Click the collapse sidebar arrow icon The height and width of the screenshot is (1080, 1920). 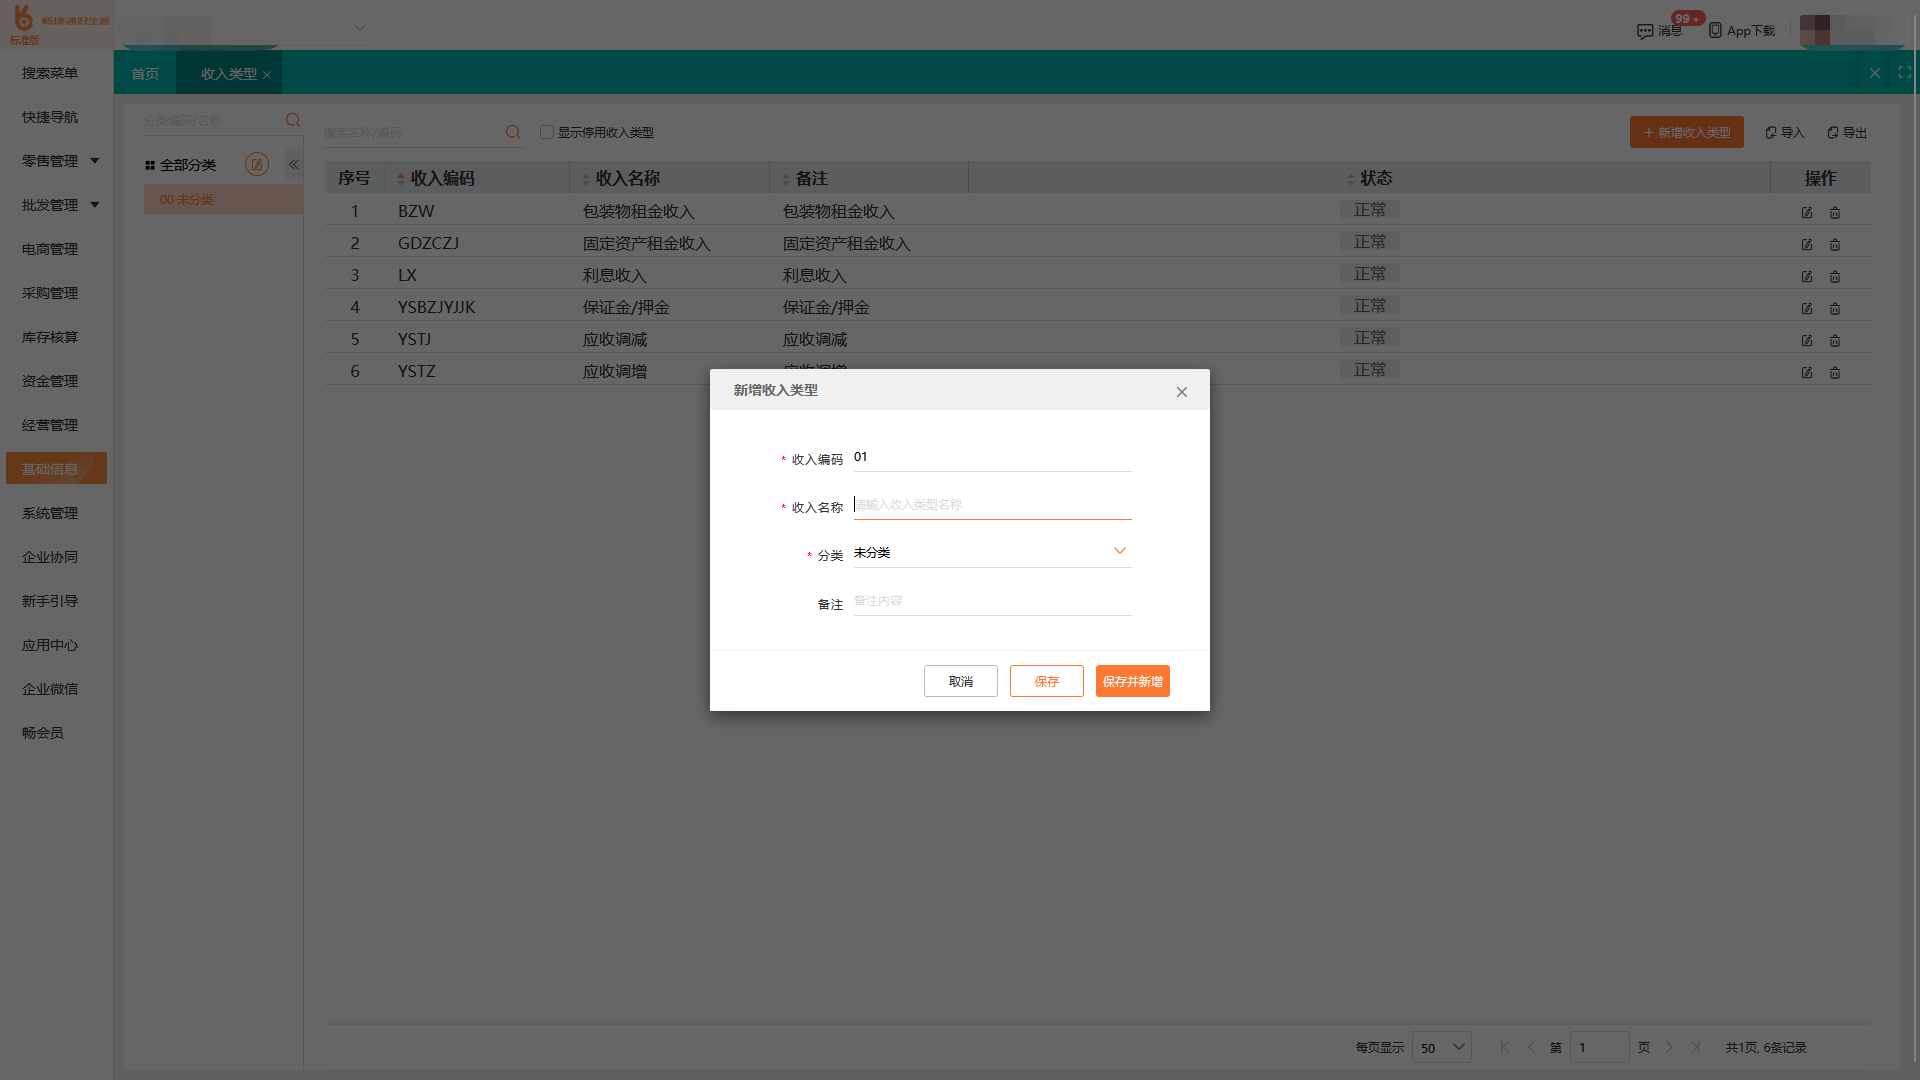[293, 164]
